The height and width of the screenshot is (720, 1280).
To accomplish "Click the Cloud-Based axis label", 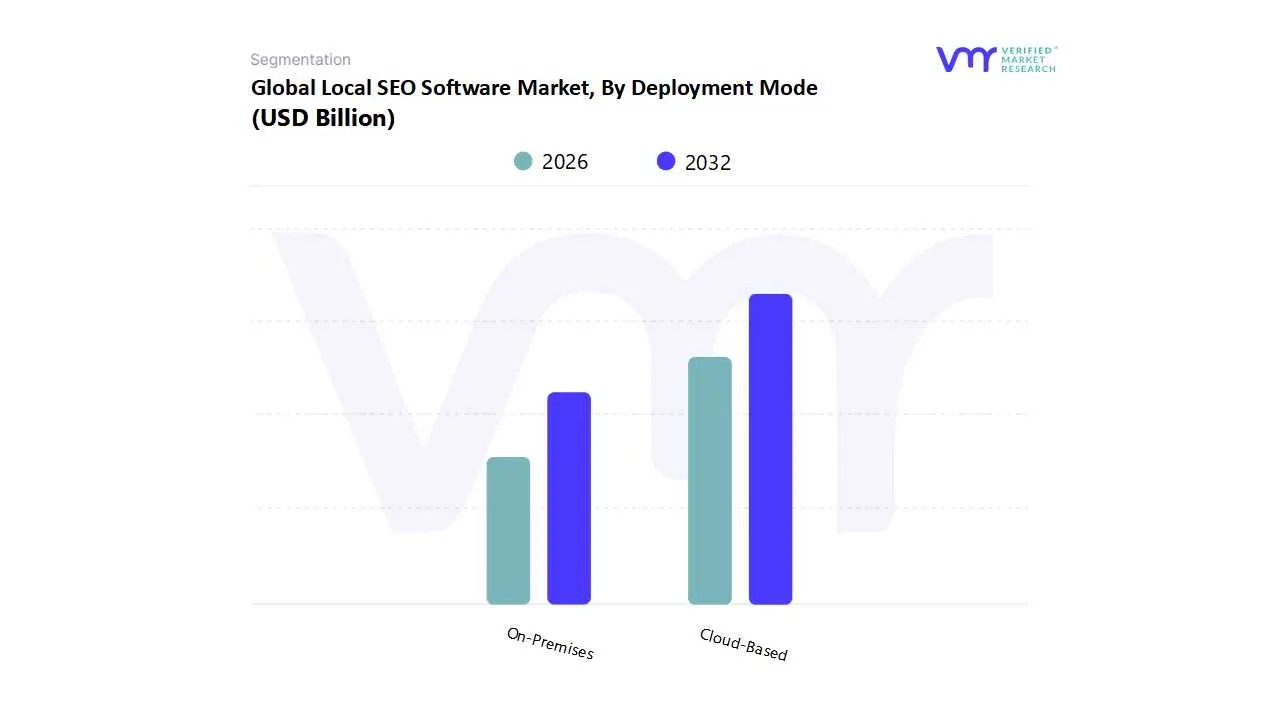I will (x=743, y=645).
